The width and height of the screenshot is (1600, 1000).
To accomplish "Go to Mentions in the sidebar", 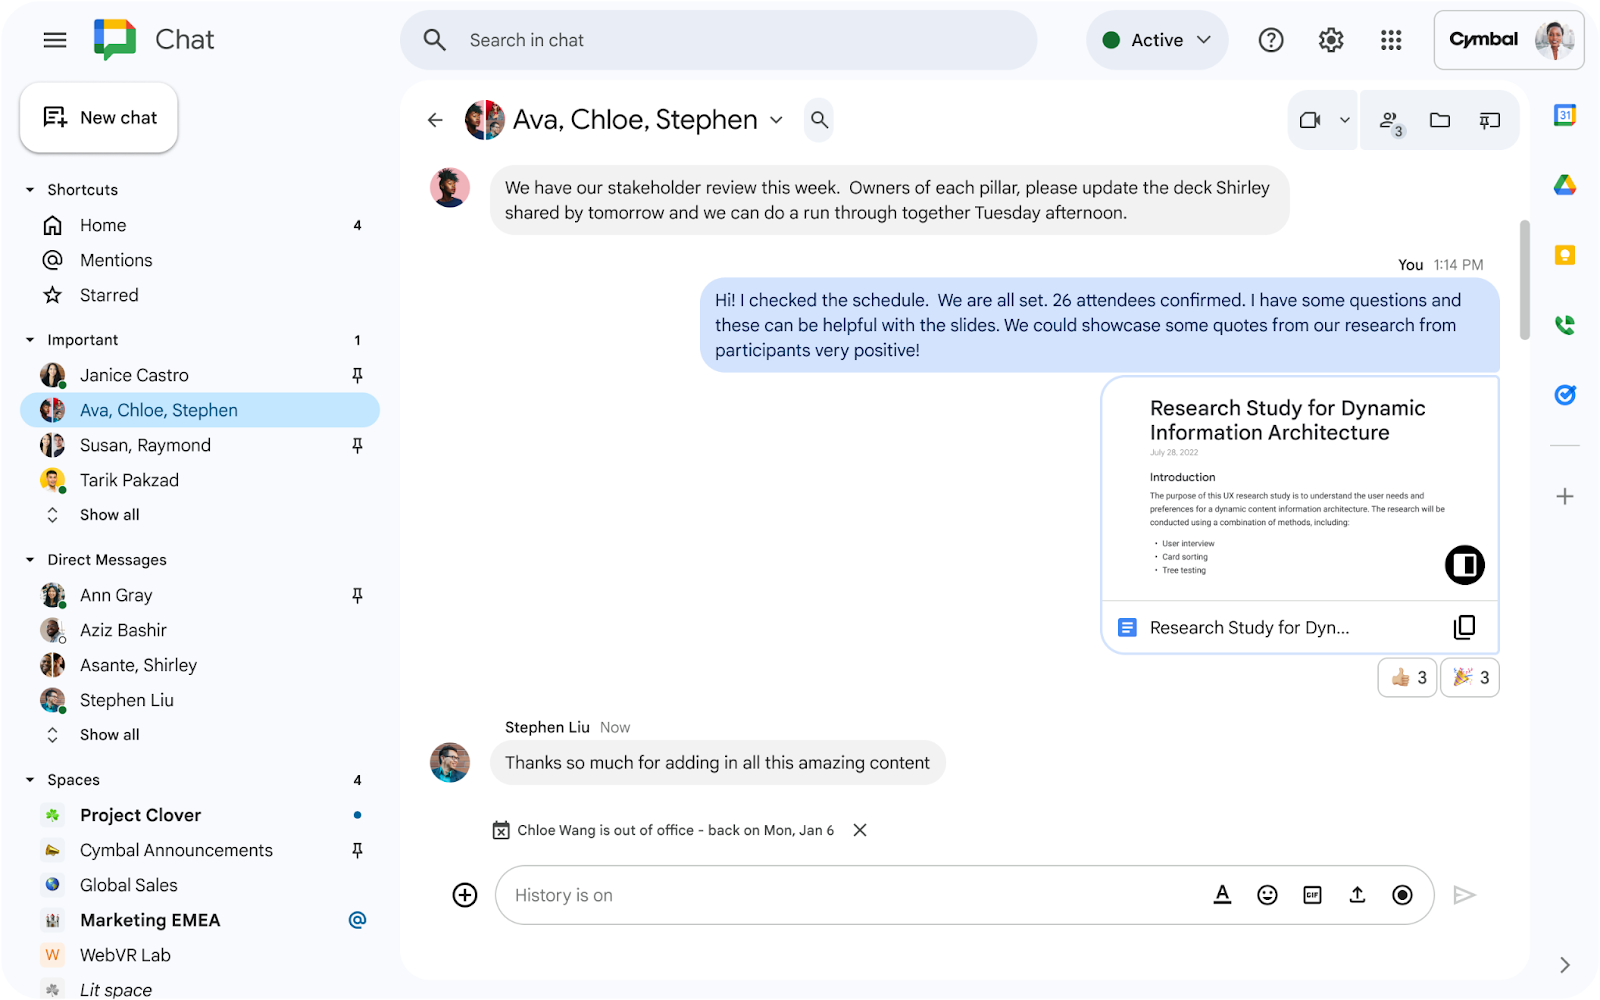I will [x=116, y=260].
